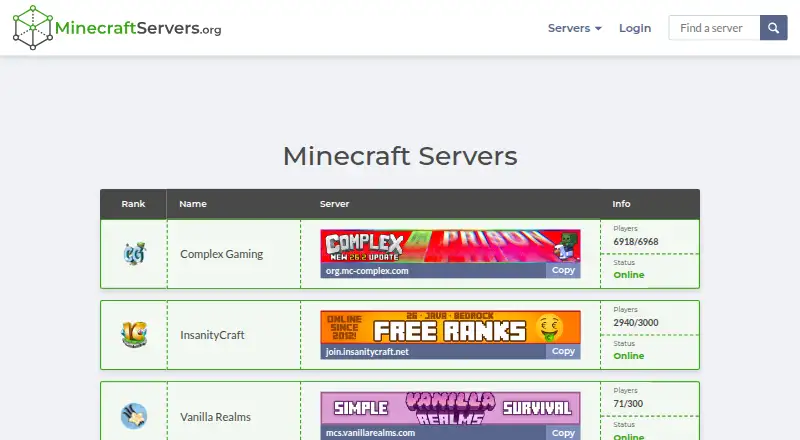Image resolution: width=800 pixels, height=440 pixels.
Task: Click the Complex Prison banner image
Action: (x=451, y=246)
